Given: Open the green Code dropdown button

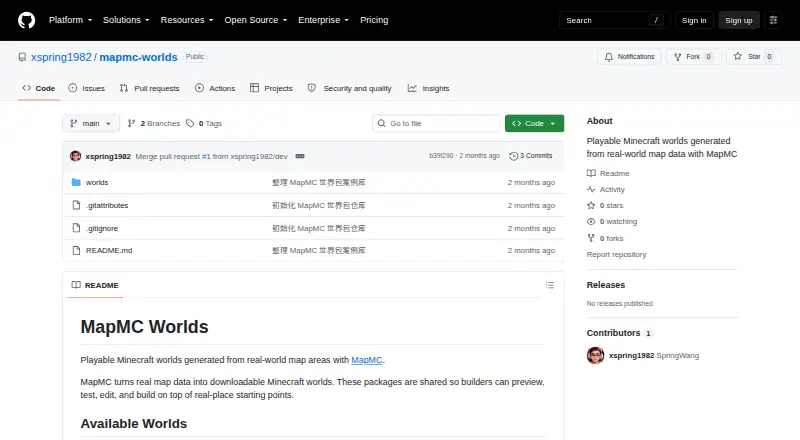Looking at the screenshot, I should (x=534, y=124).
